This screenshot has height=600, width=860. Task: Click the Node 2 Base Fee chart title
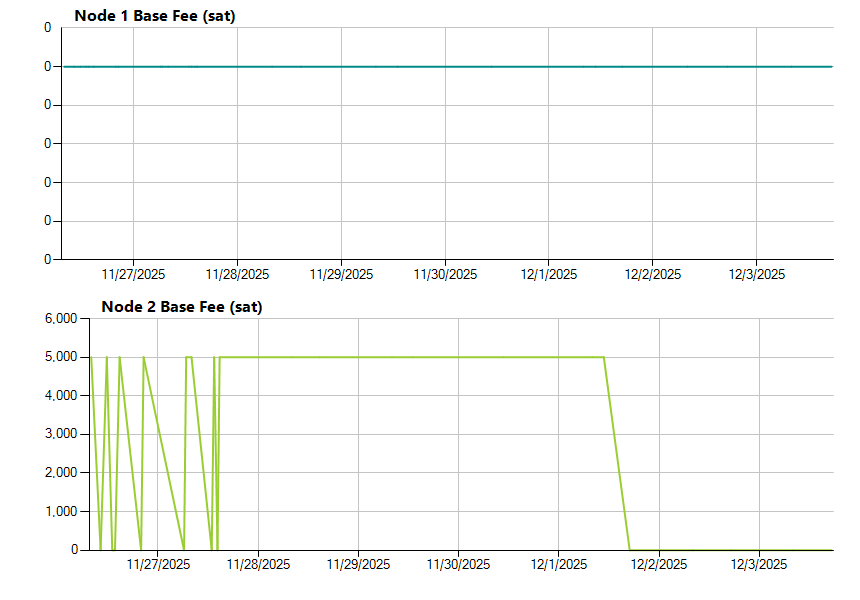(182, 307)
